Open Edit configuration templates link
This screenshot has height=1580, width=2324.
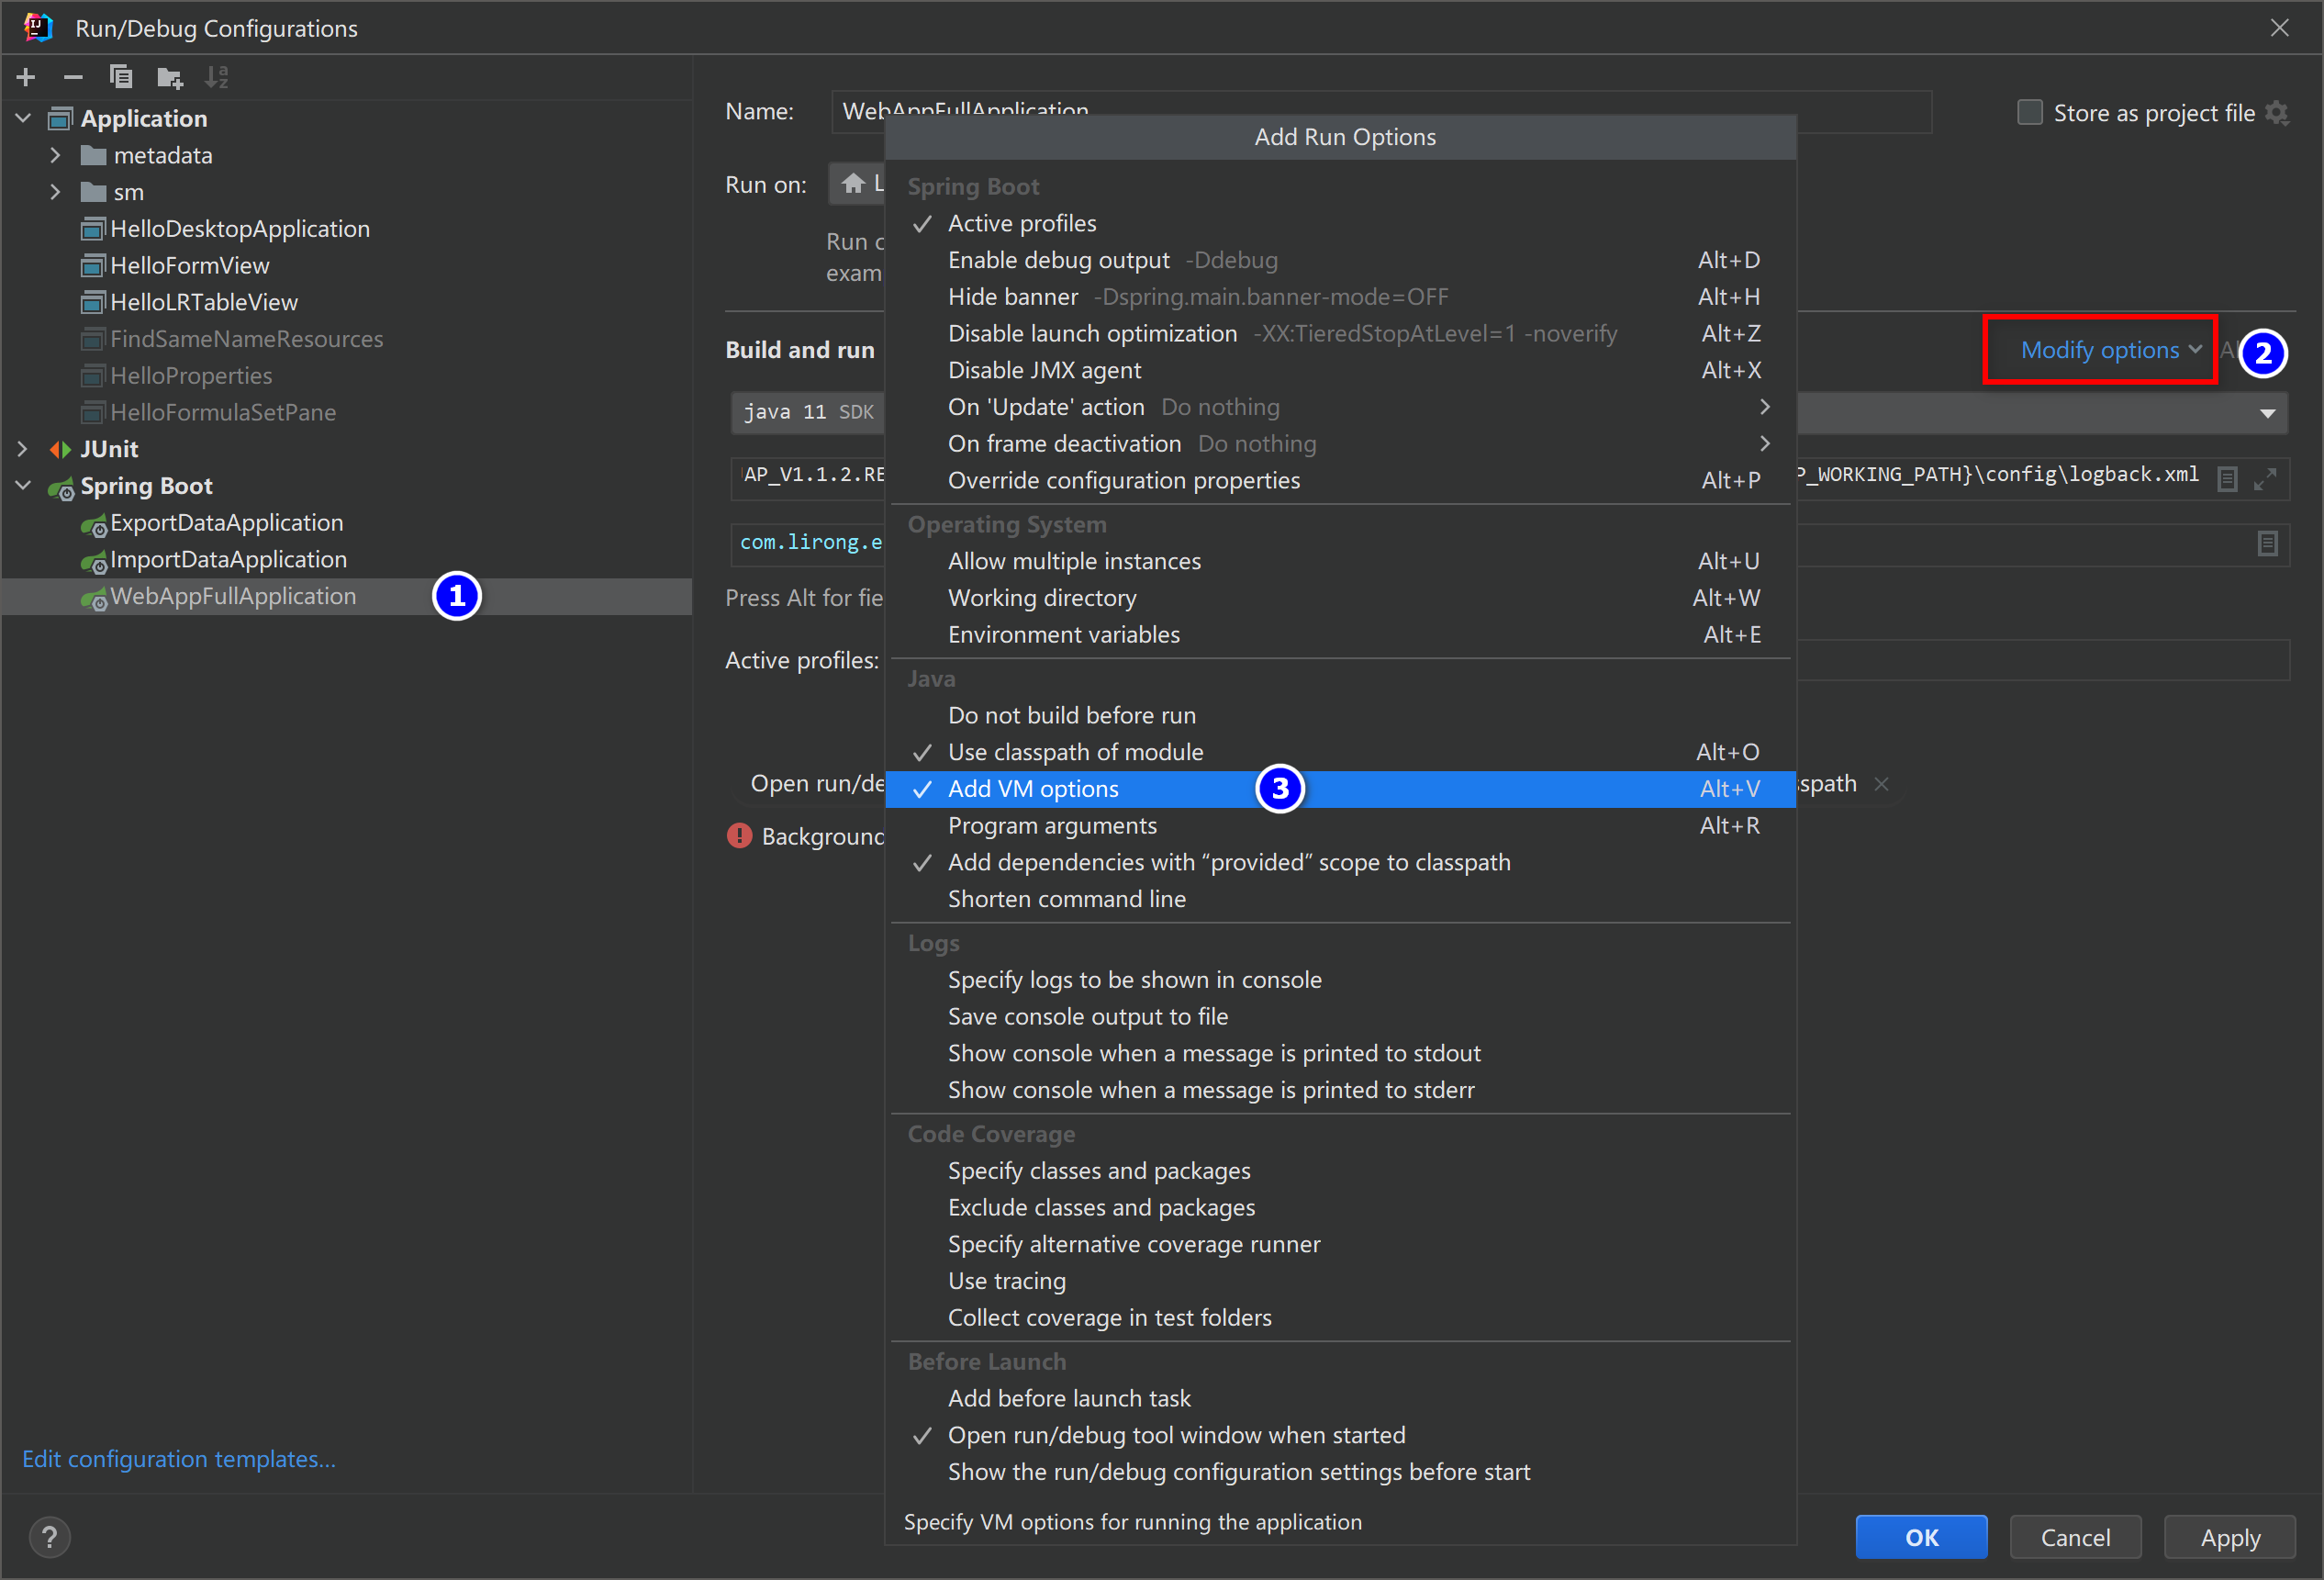pyautogui.click(x=179, y=1459)
